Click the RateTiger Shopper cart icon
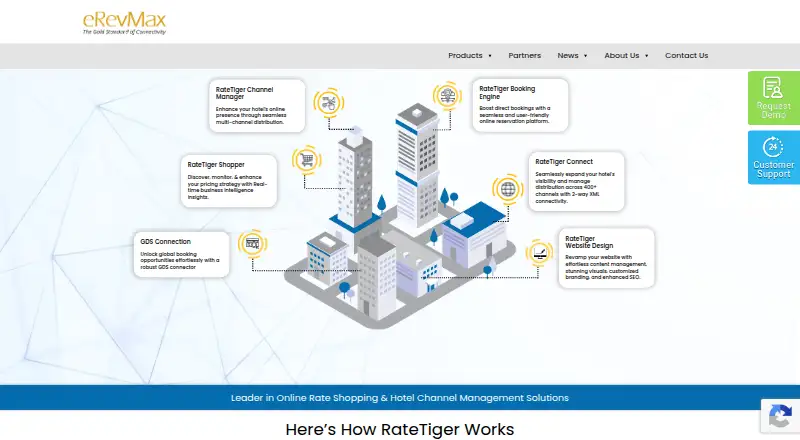 pos(307,160)
